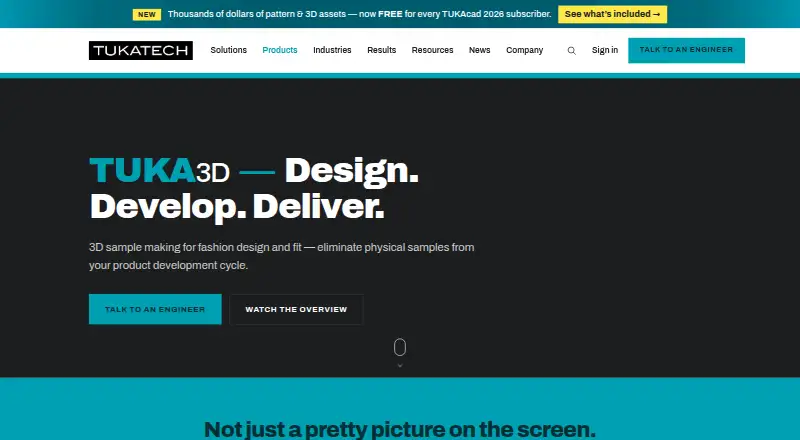Click the 3D sample making description text

(x=282, y=256)
